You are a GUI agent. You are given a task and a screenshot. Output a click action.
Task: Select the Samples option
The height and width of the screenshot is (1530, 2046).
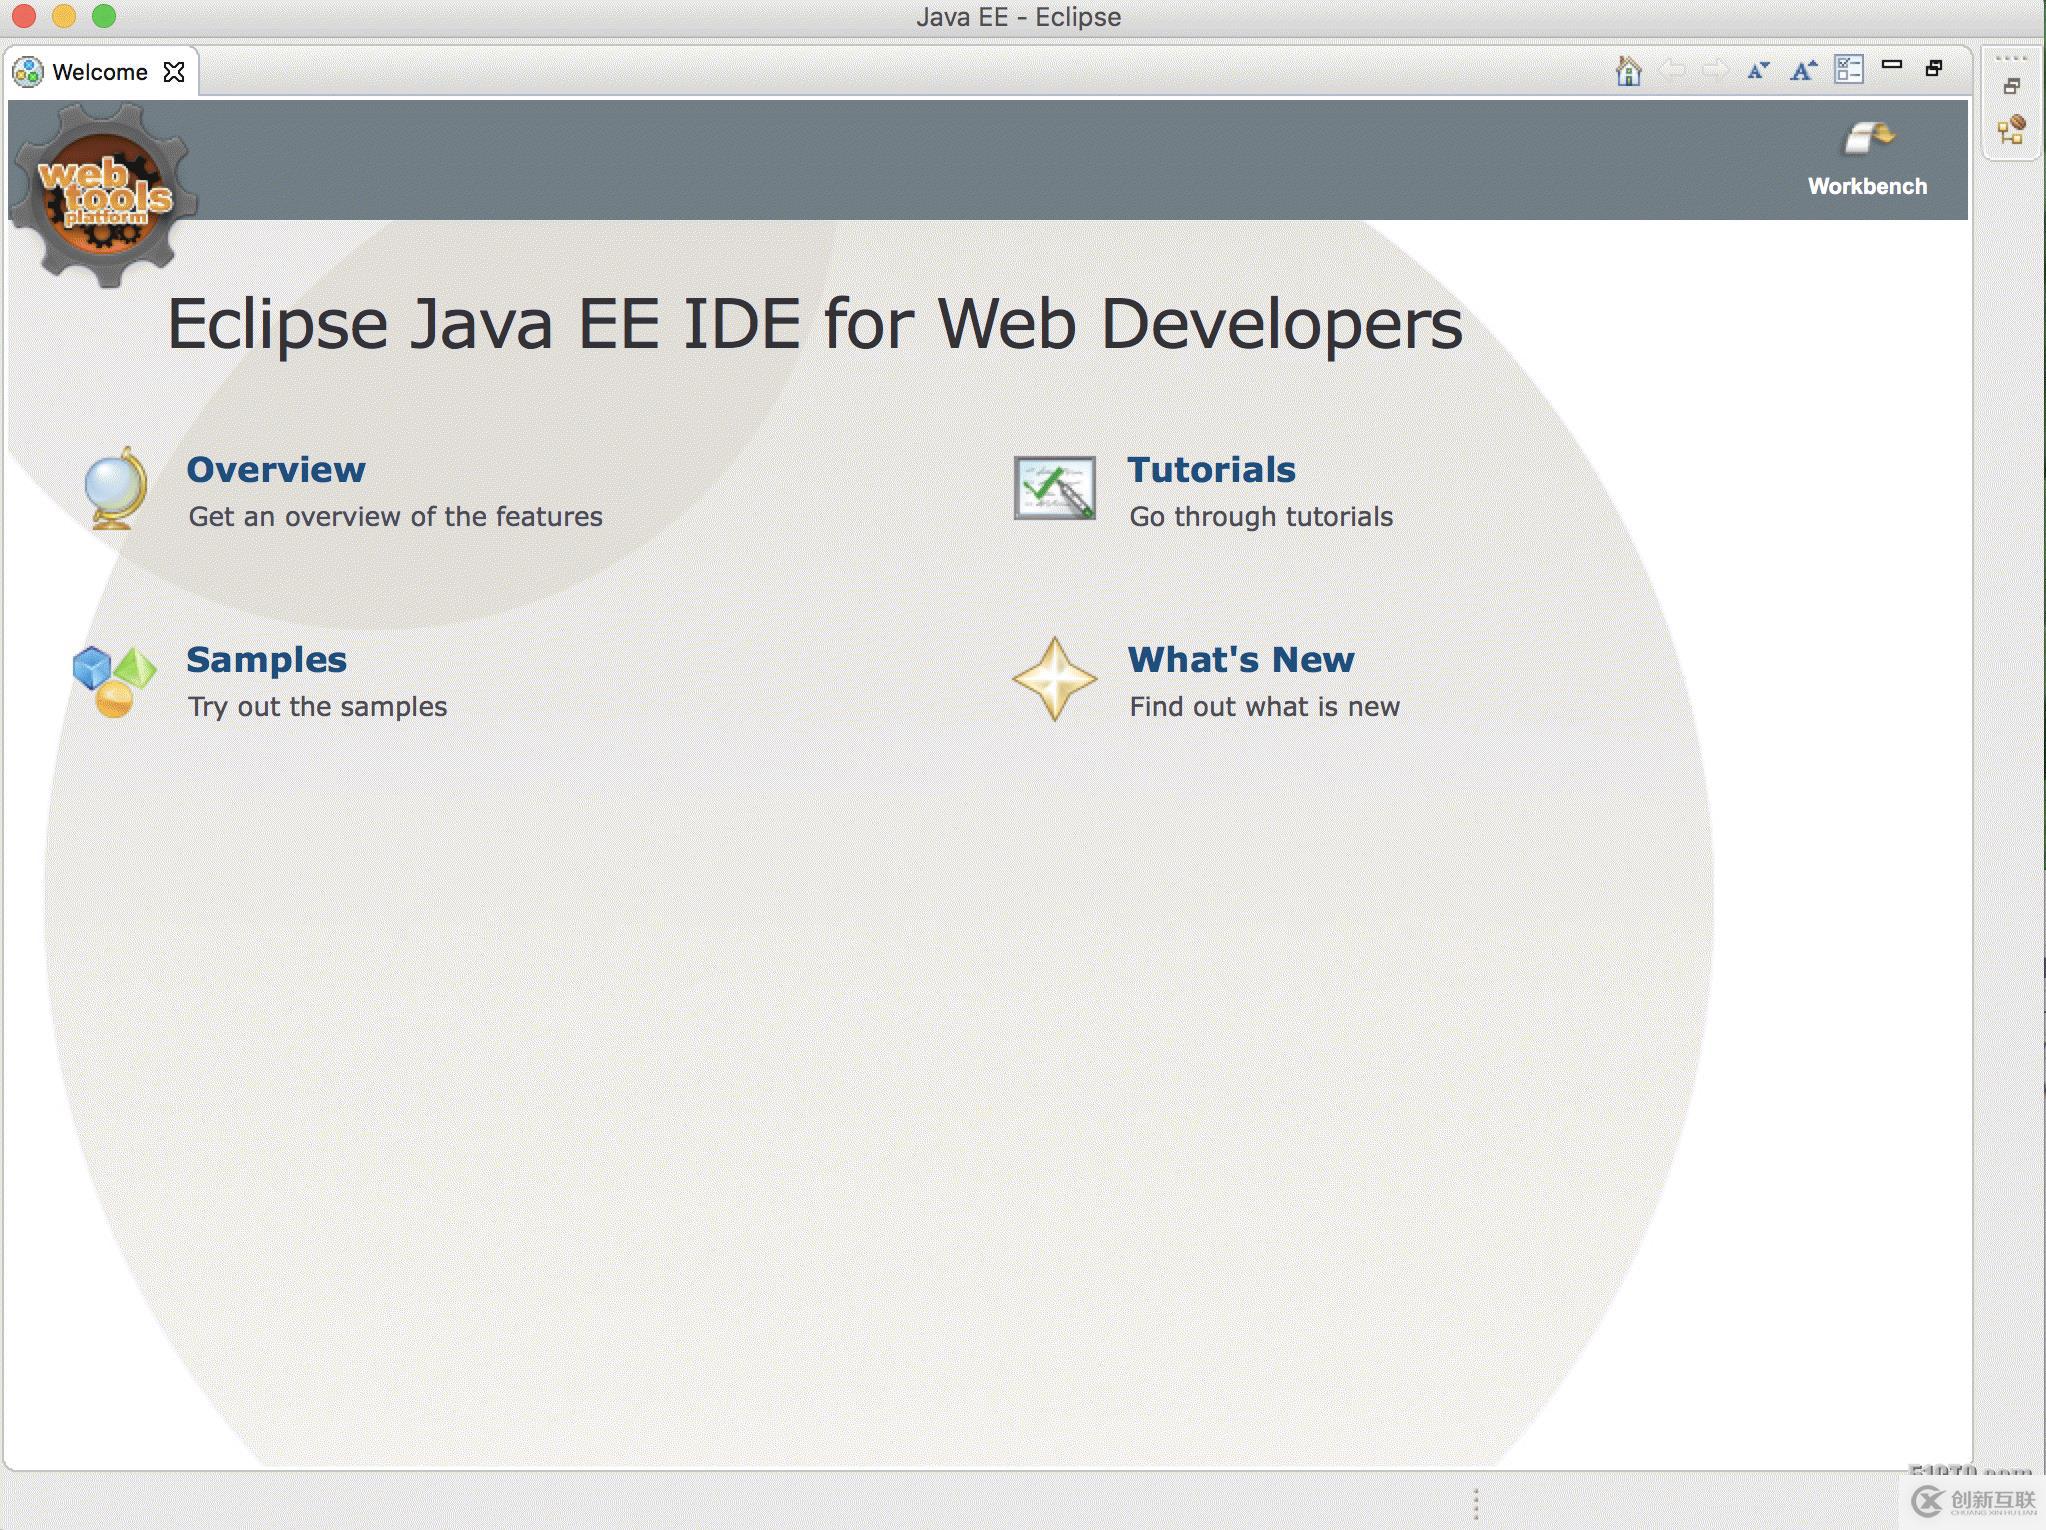[267, 657]
